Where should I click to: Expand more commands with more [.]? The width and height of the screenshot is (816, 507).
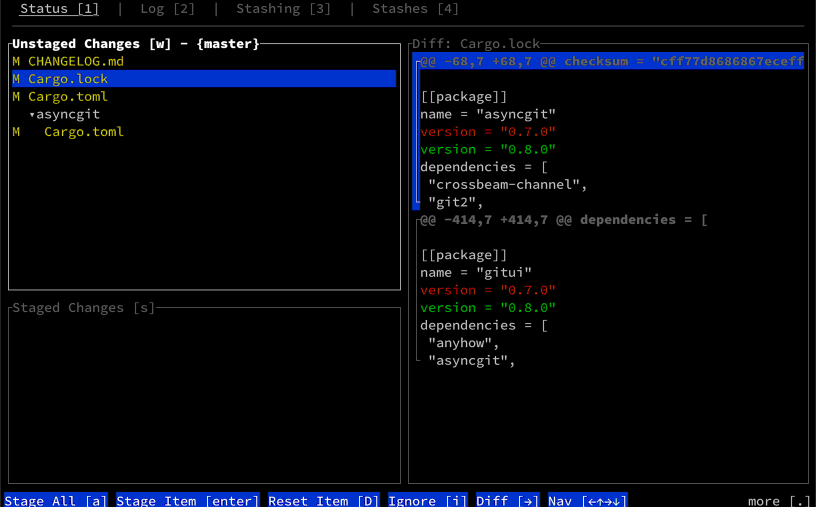778,500
